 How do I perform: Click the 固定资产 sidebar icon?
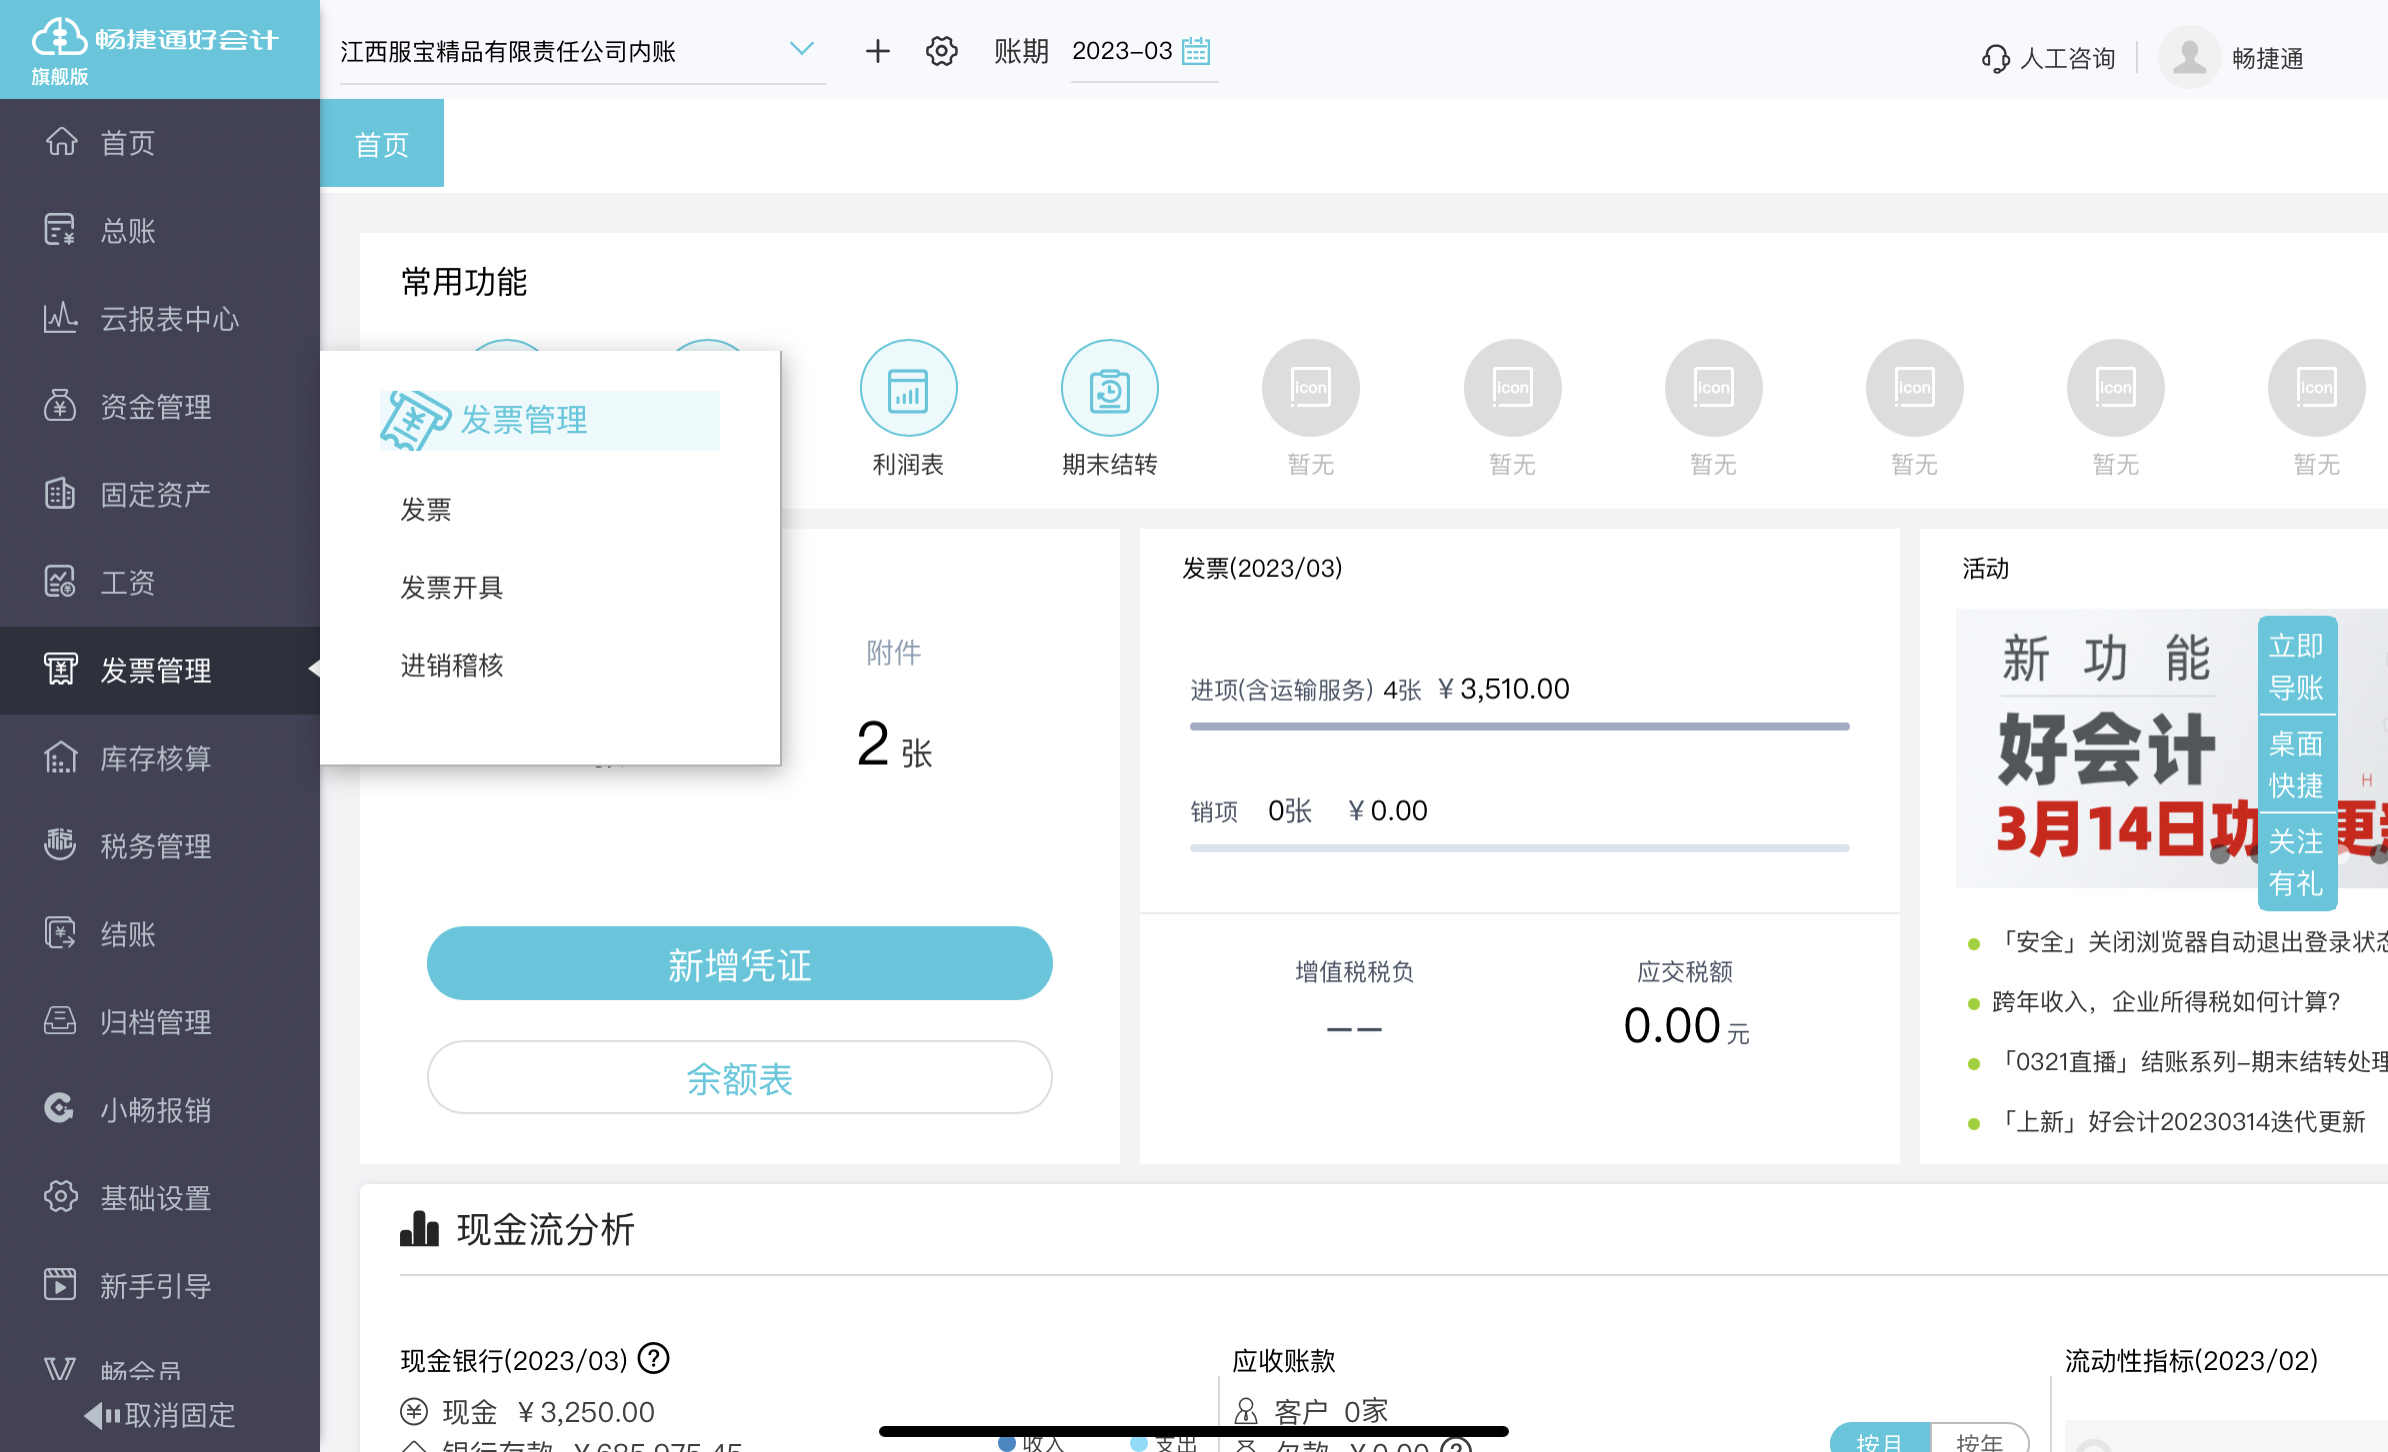tap(61, 493)
